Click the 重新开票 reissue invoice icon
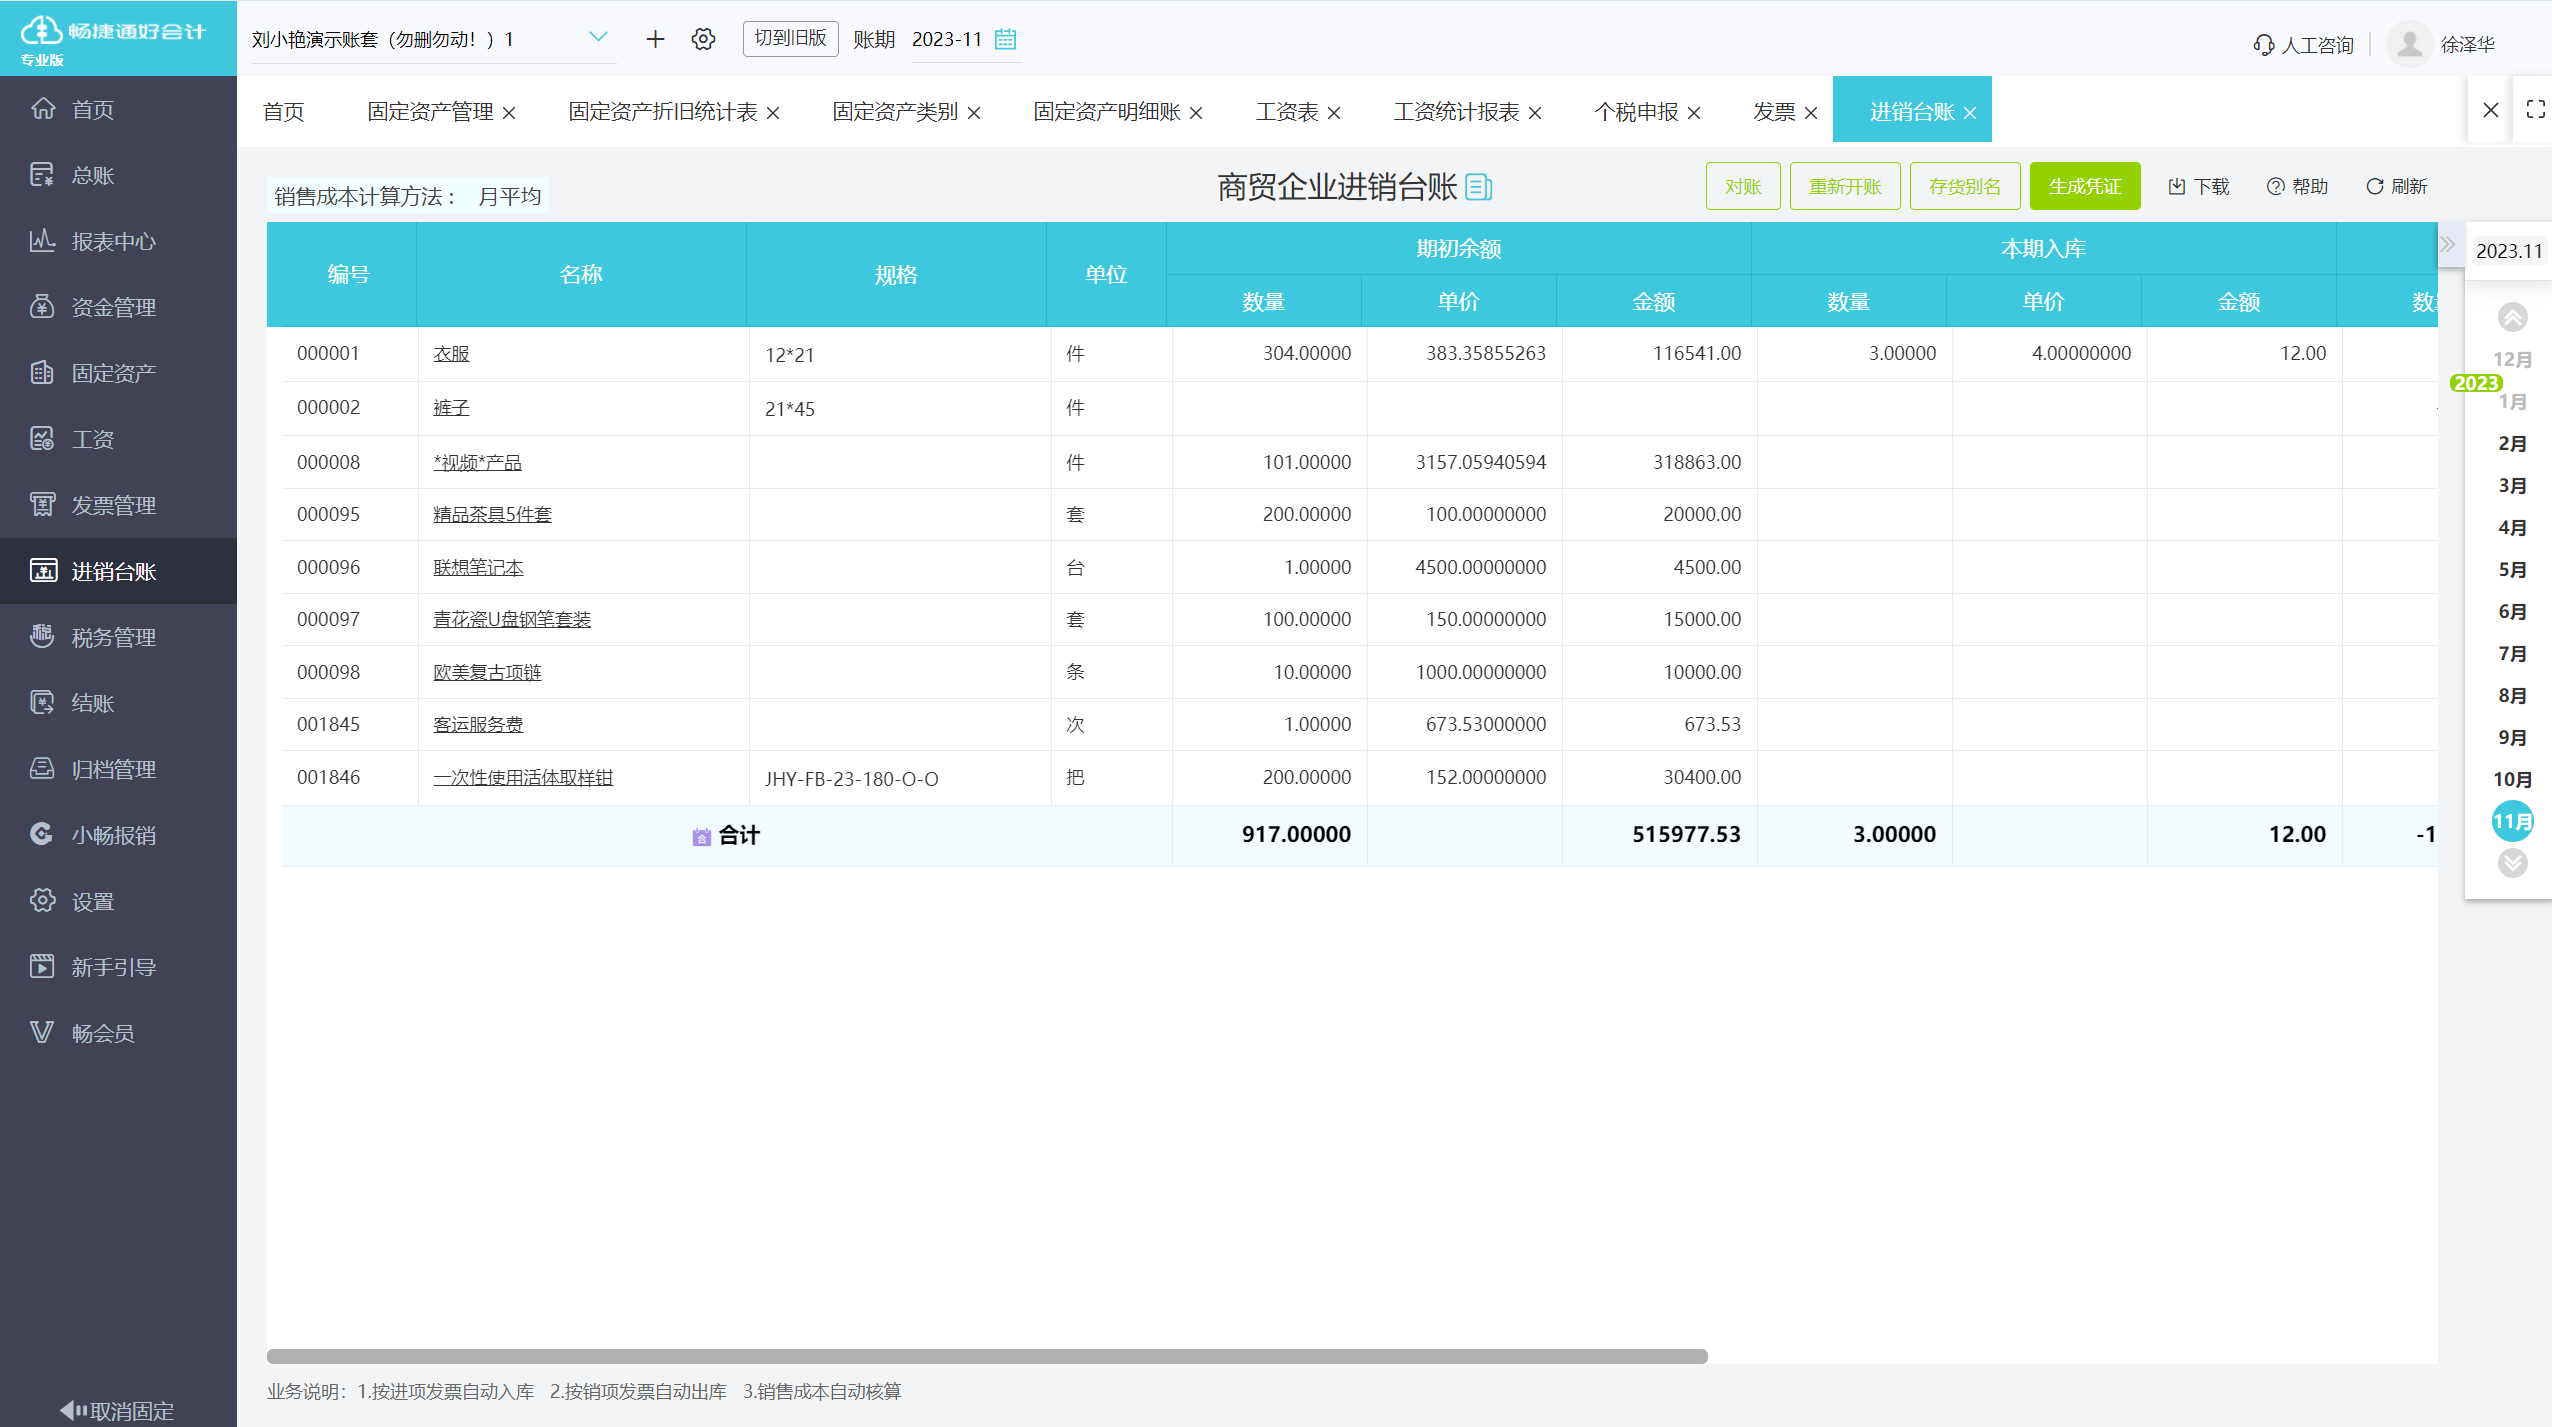The height and width of the screenshot is (1427, 2552). 1846,184
